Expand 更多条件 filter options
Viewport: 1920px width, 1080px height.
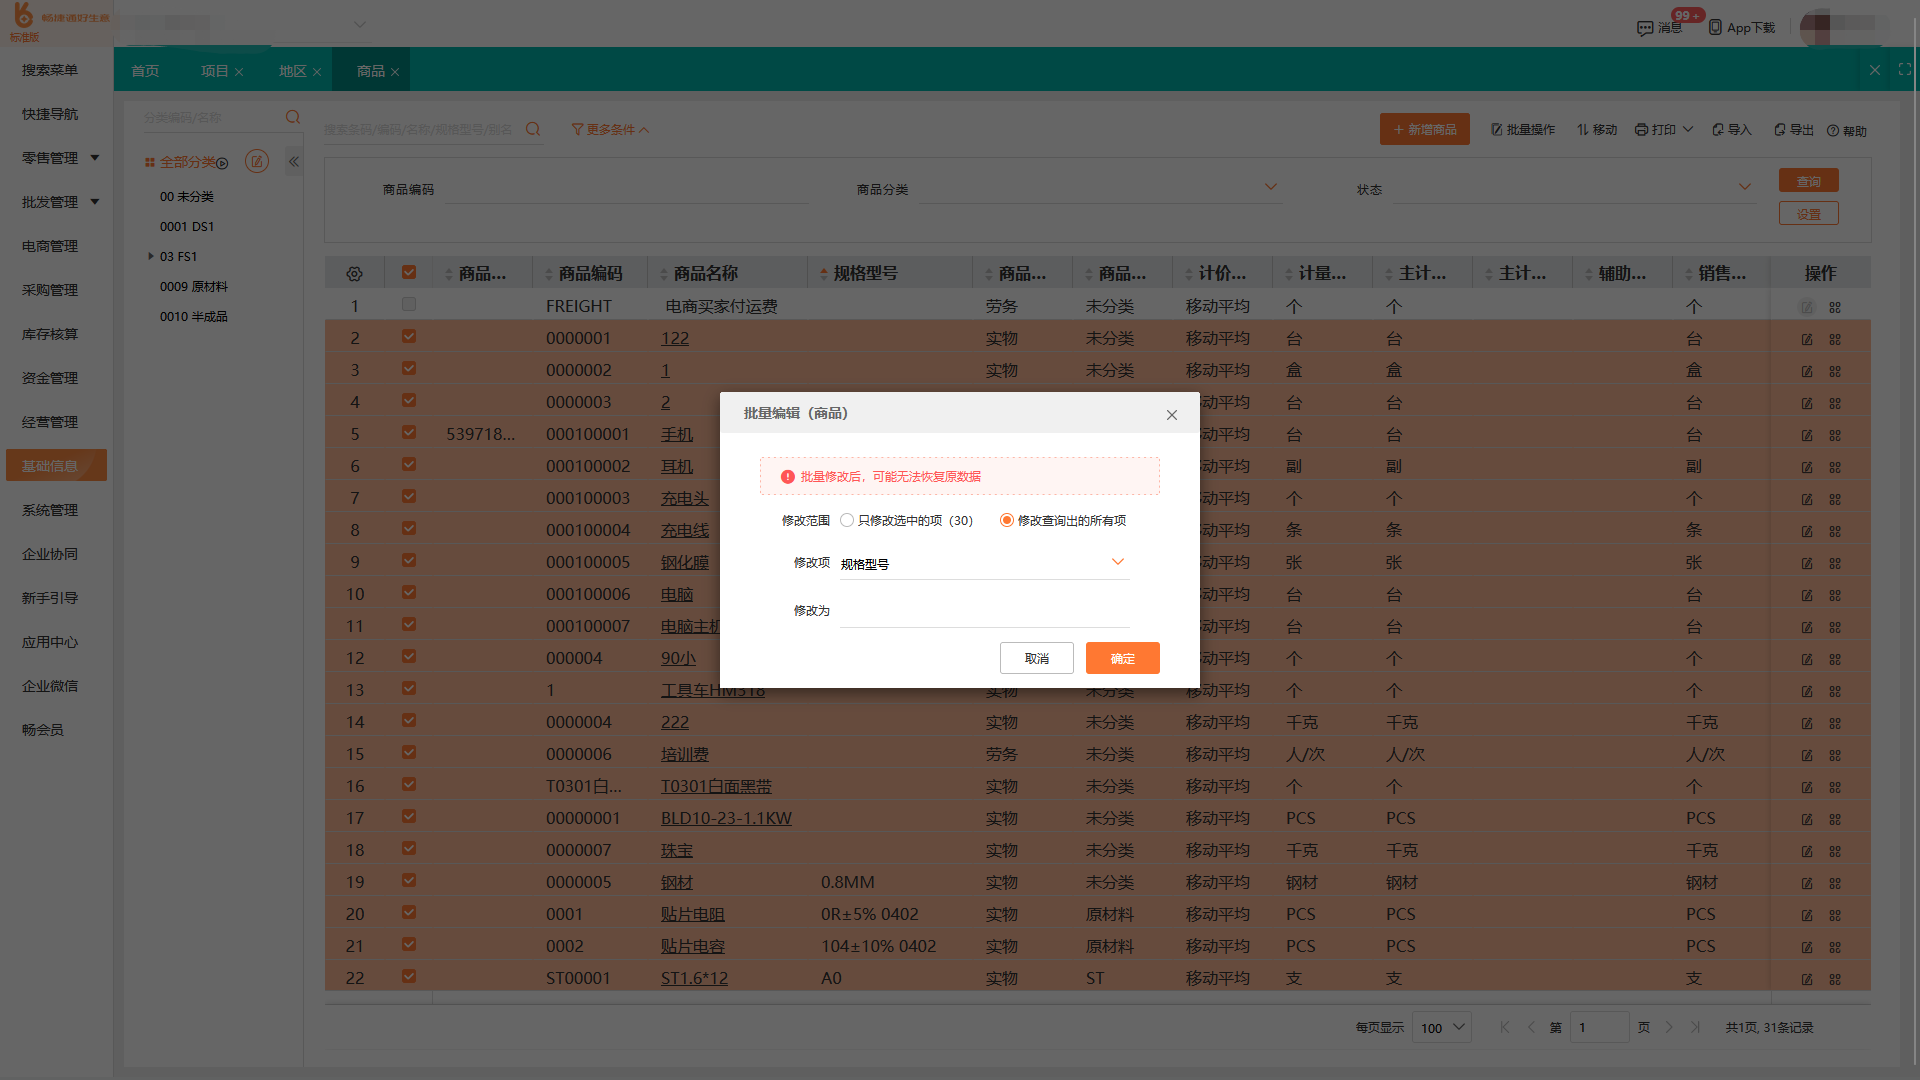[611, 128]
